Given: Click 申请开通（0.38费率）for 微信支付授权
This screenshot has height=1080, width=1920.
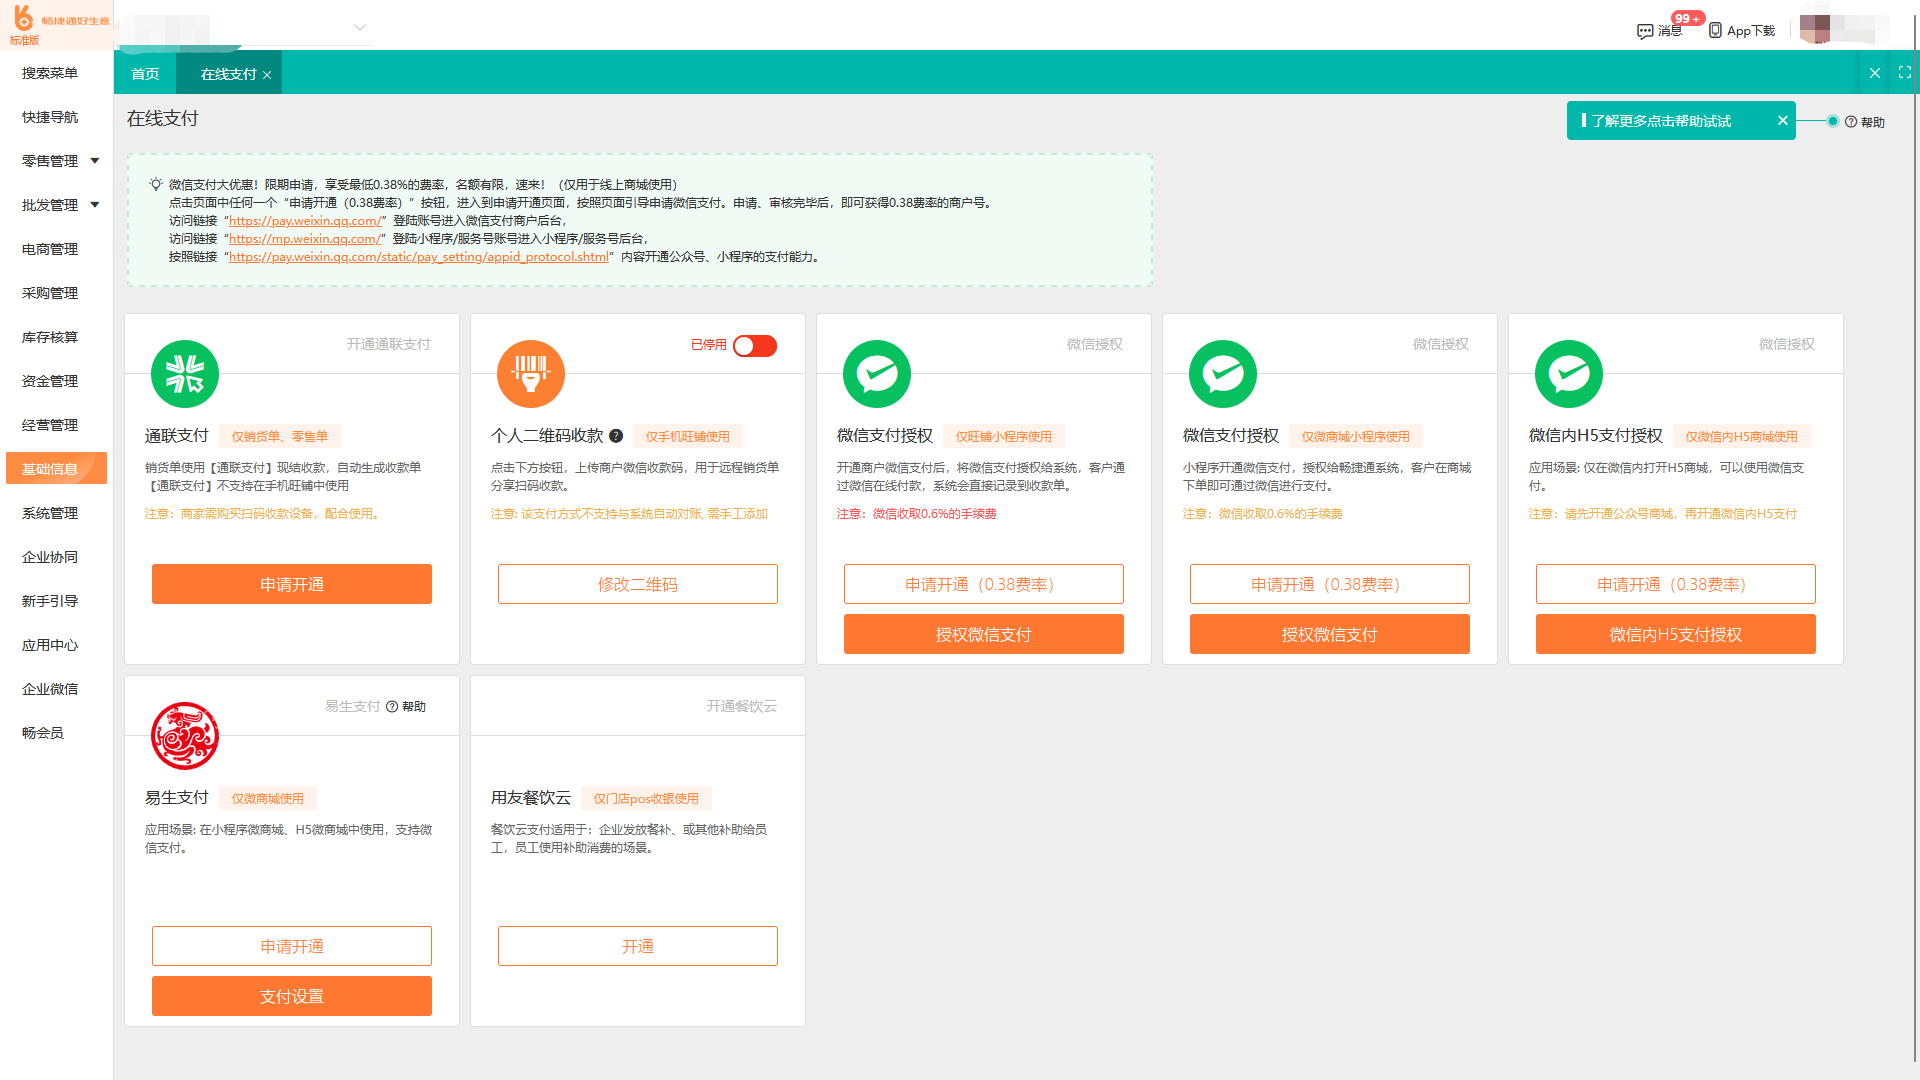Looking at the screenshot, I should [x=982, y=584].
